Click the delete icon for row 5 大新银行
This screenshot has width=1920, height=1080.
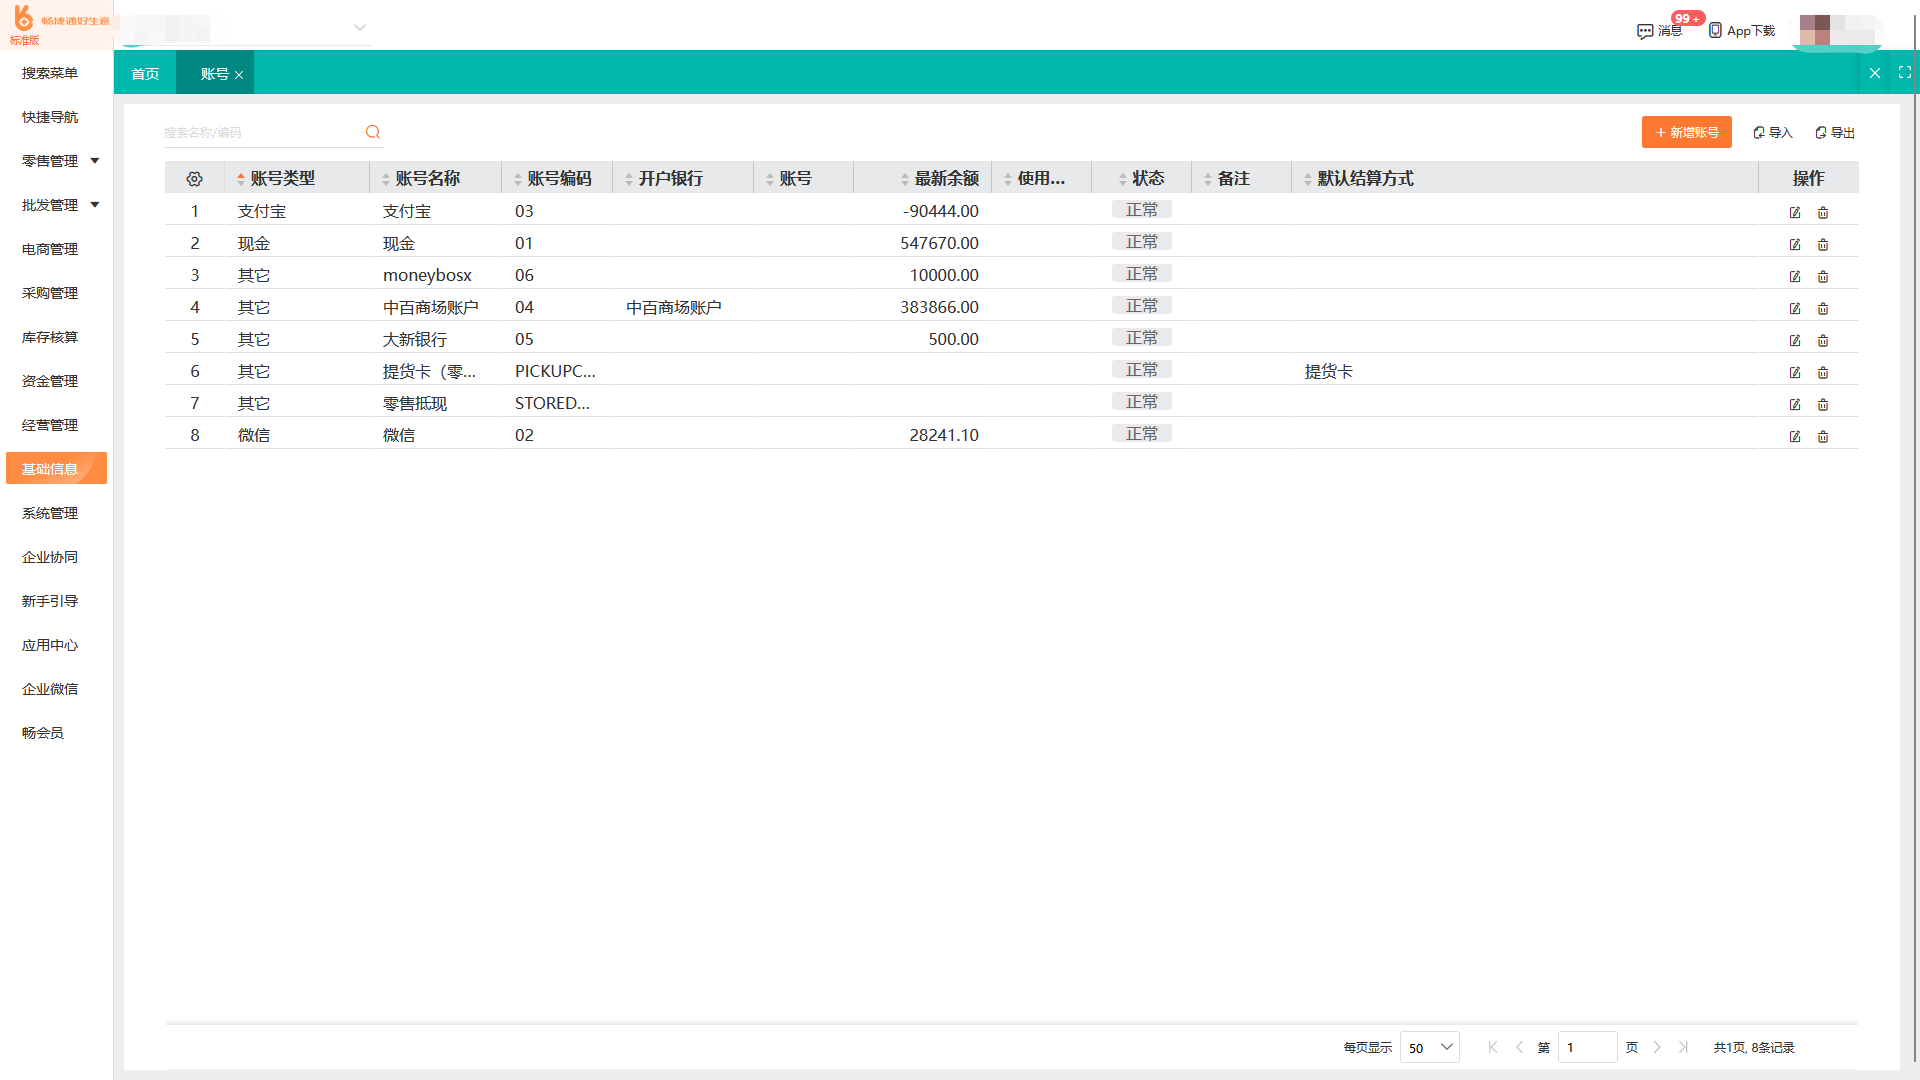(1822, 339)
